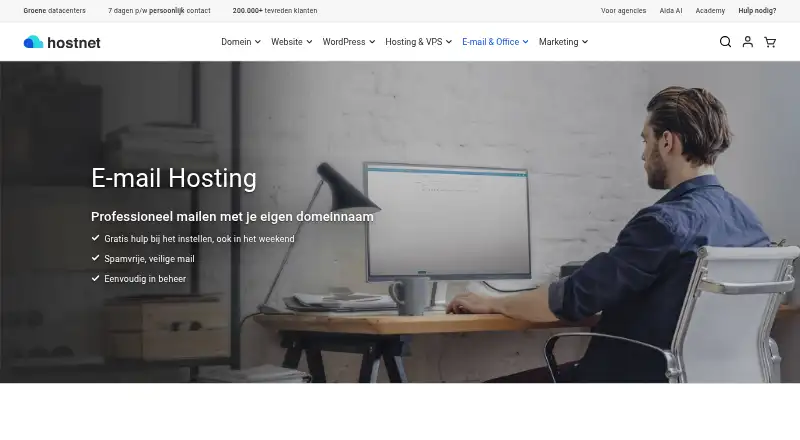Click the Hulp nodig? link
This screenshot has height=440, width=800.
tap(757, 11)
